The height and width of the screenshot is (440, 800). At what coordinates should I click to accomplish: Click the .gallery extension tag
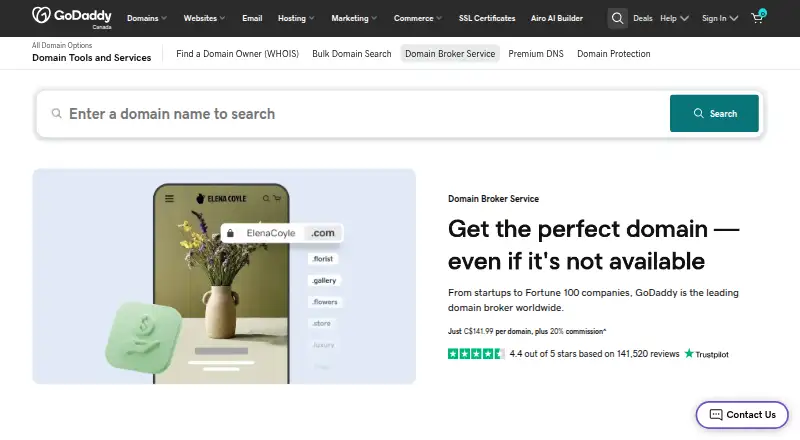[324, 280]
